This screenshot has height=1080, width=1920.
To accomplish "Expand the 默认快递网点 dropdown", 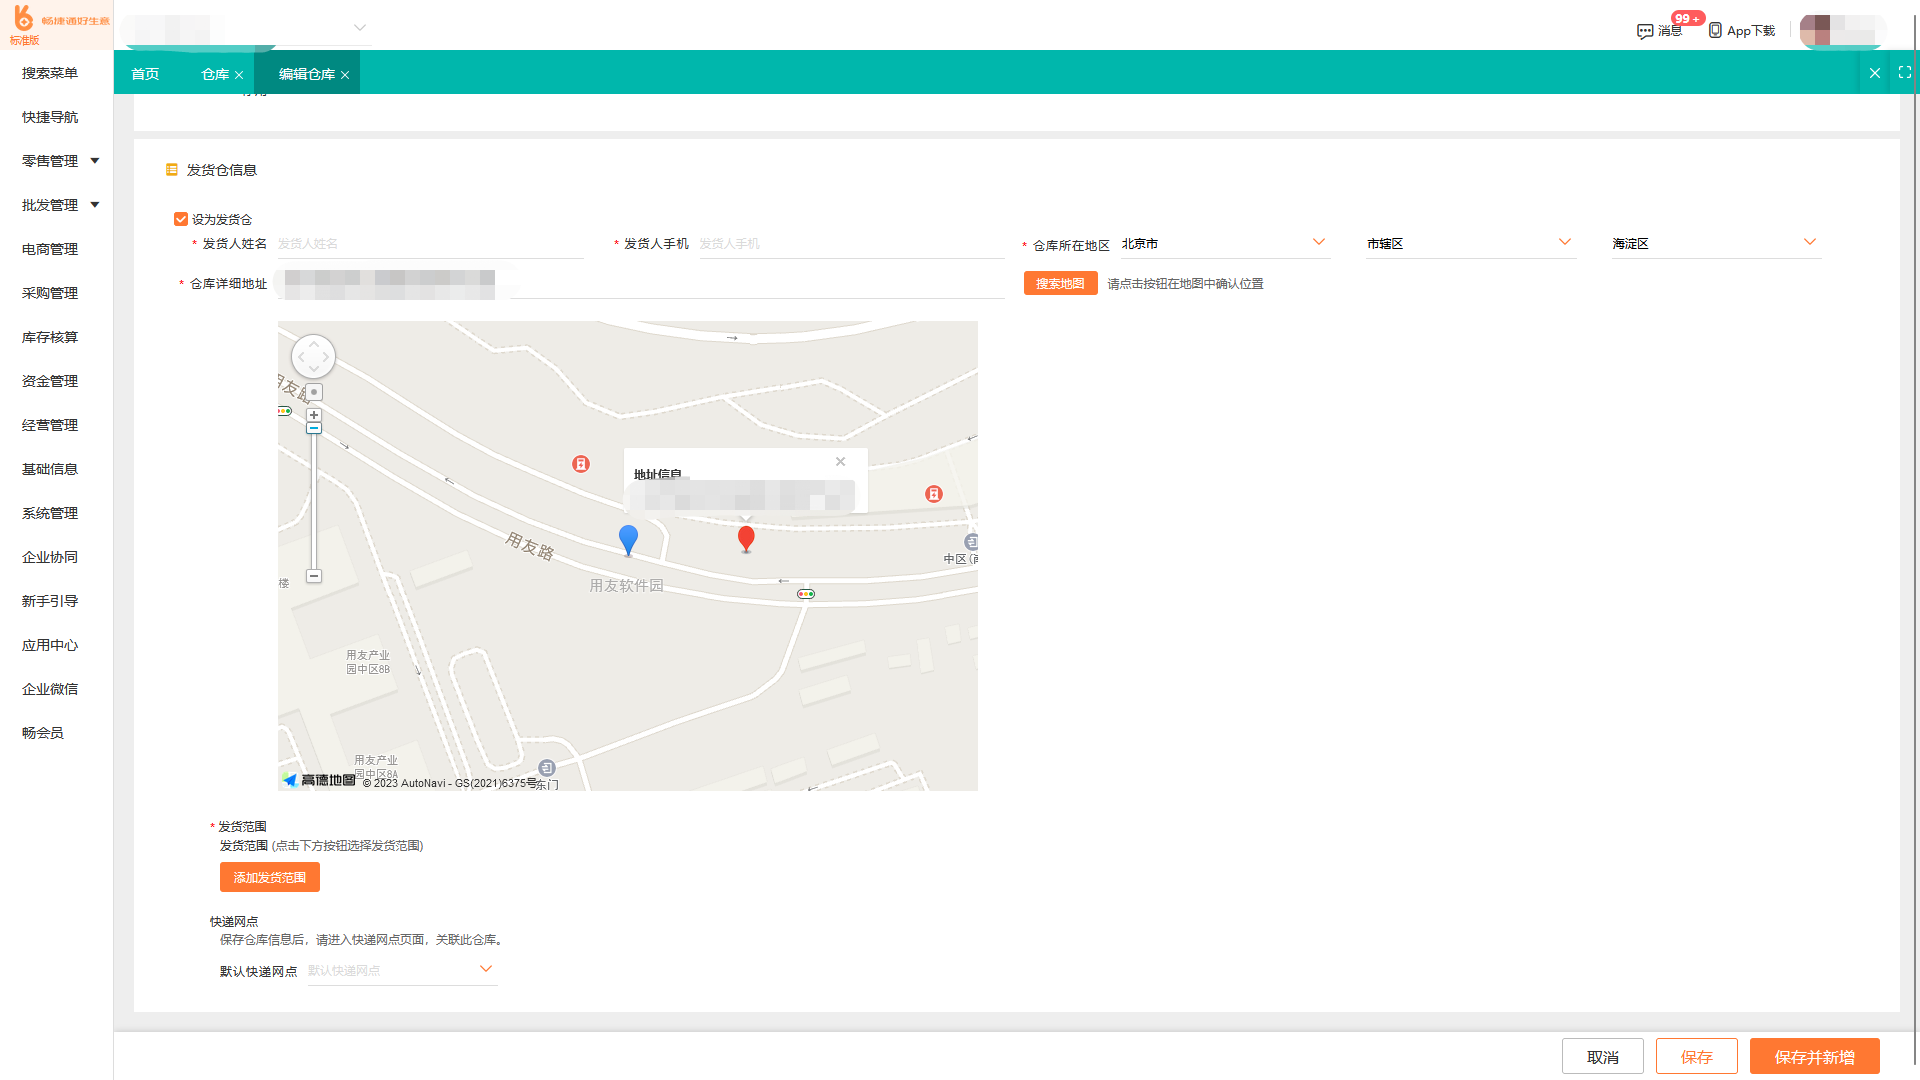I will point(485,969).
